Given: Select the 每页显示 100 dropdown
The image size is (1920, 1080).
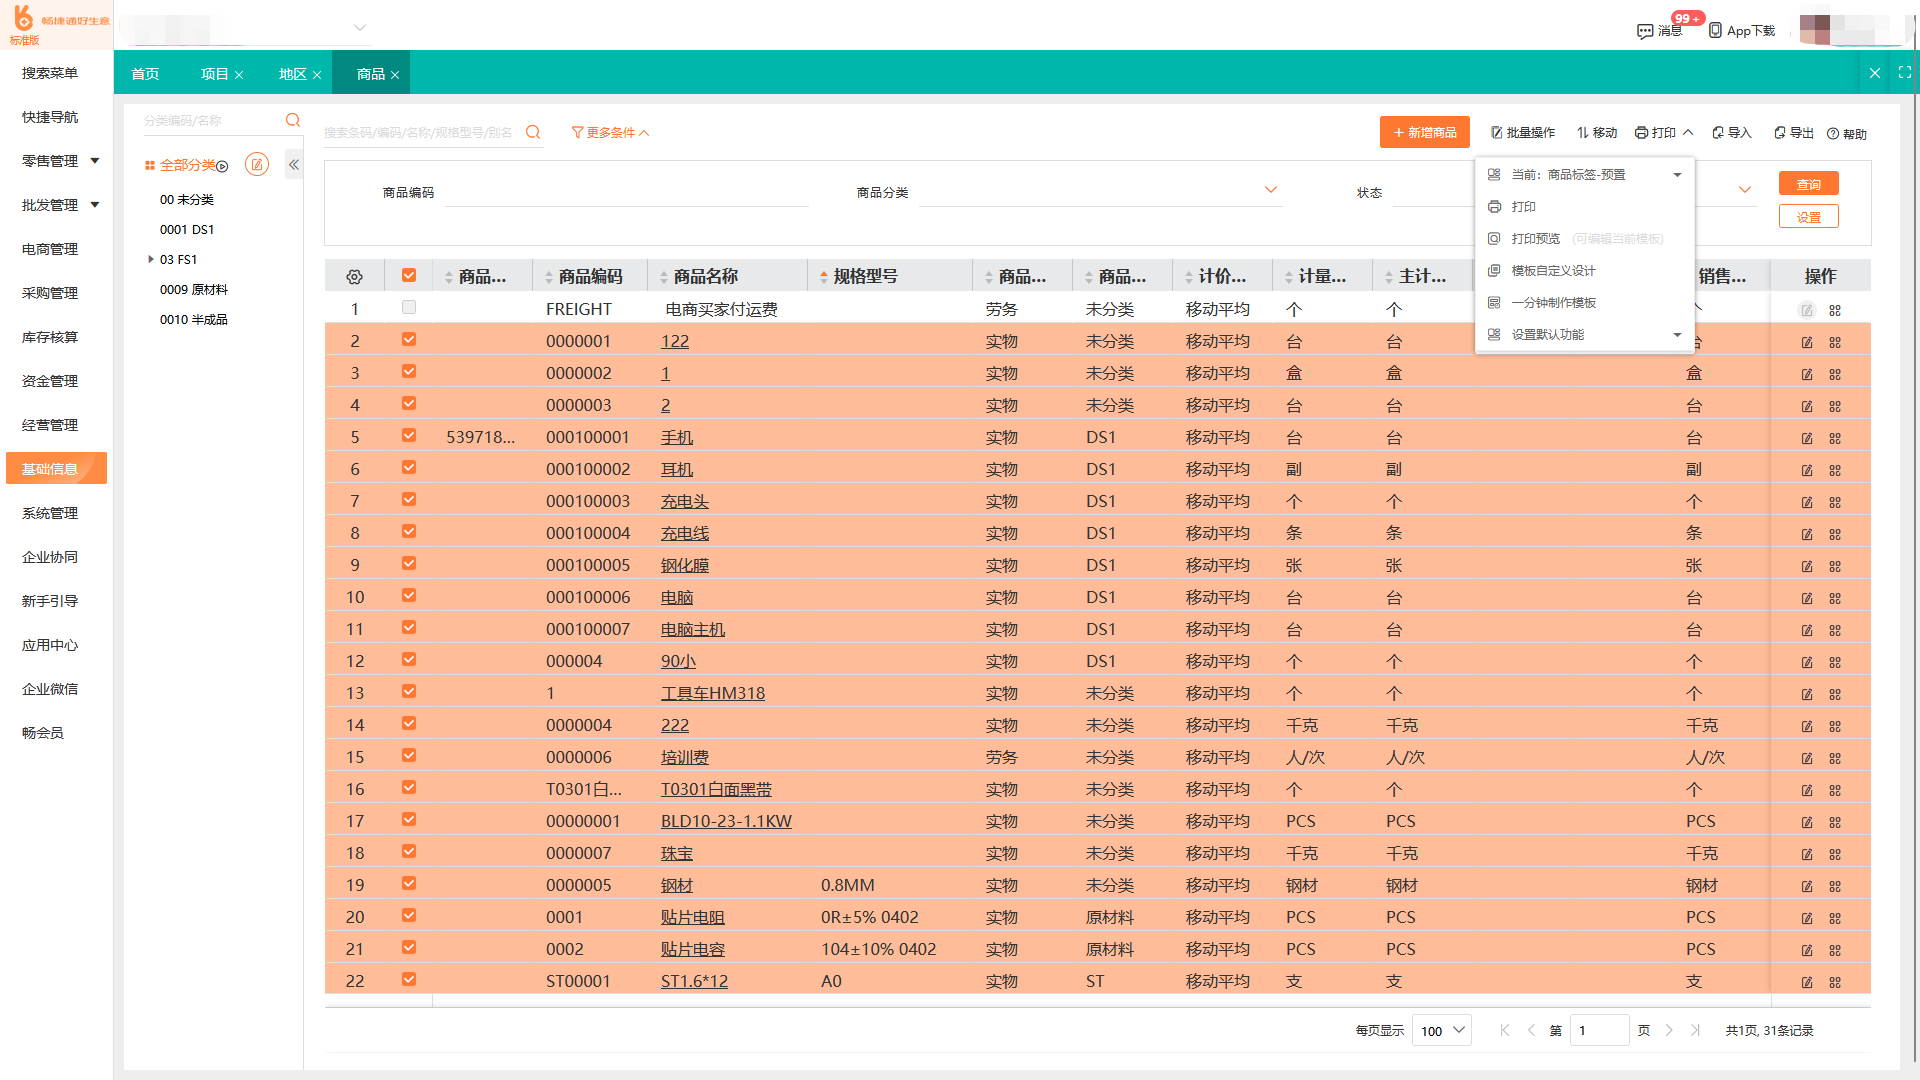Looking at the screenshot, I should [1441, 1031].
